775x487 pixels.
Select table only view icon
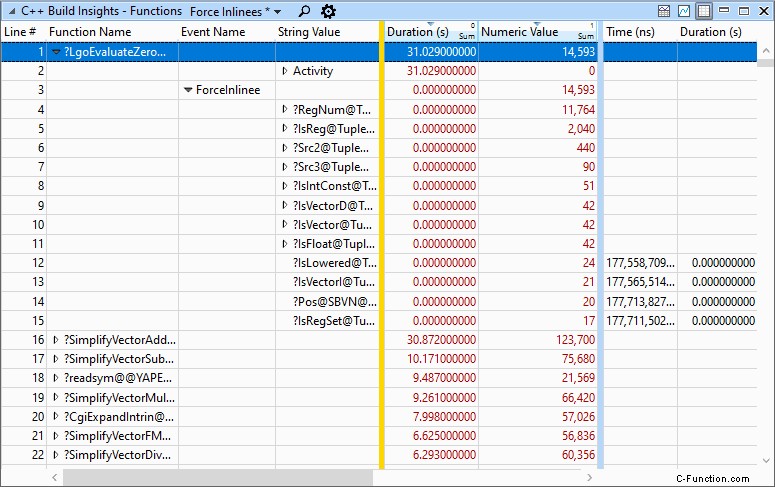(704, 11)
